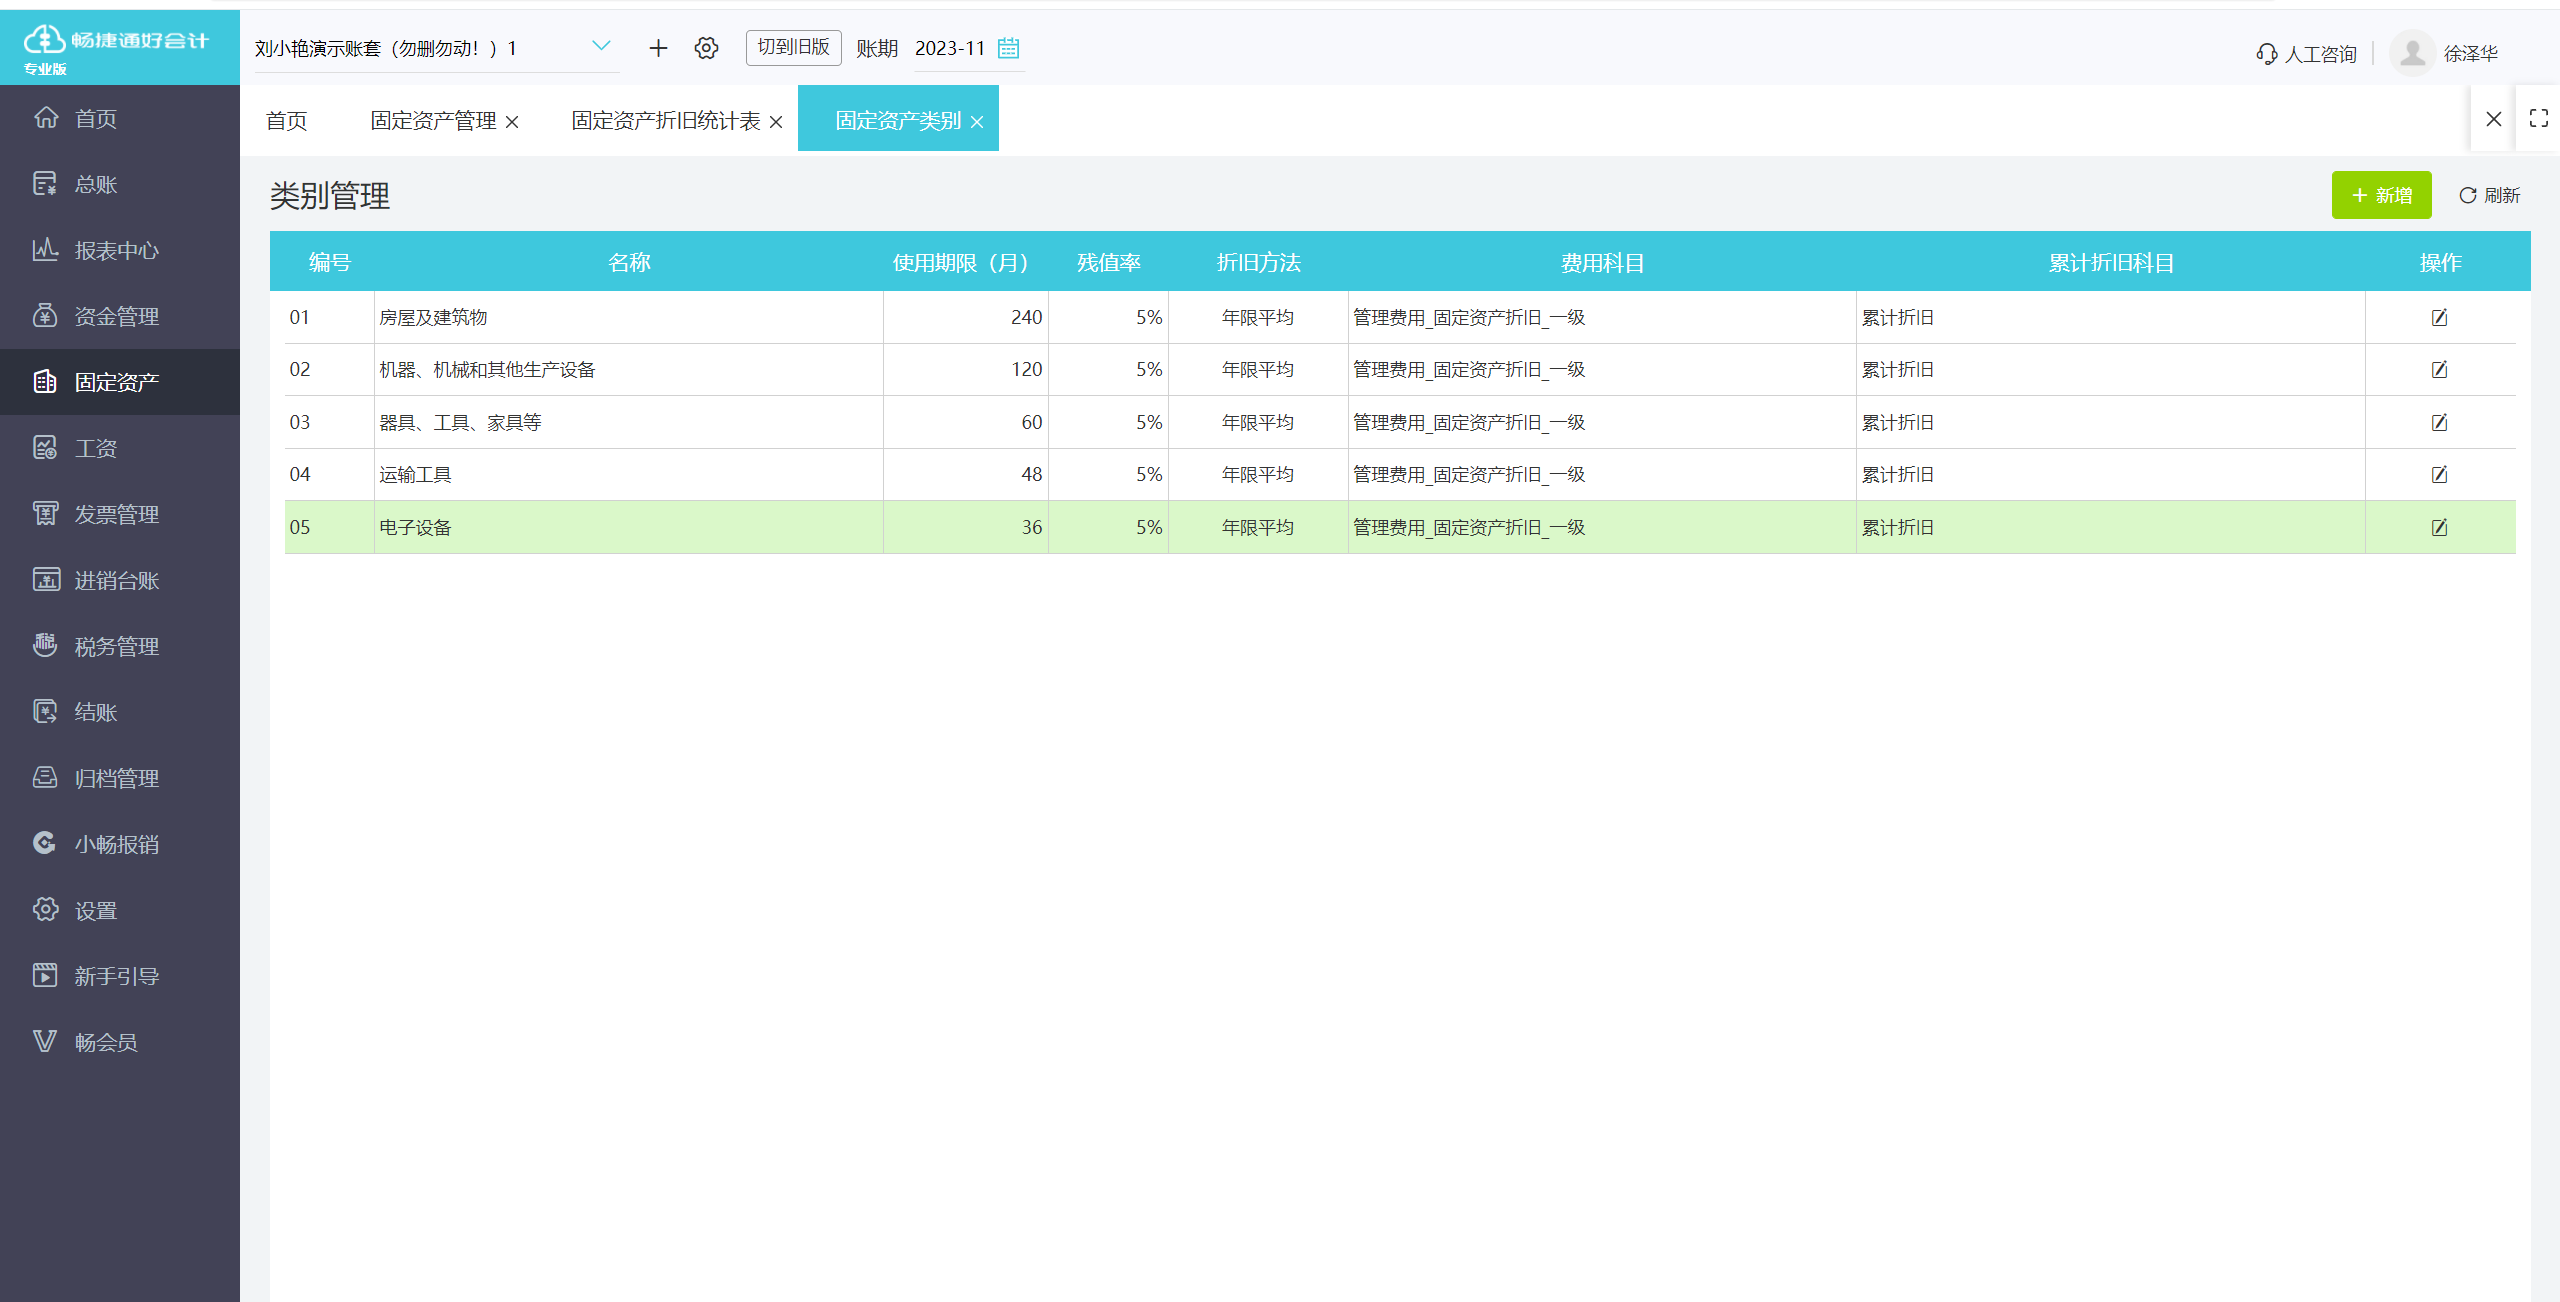Click 税务管理 tax management icon
This screenshot has width=2560, height=1302.
point(46,646)
